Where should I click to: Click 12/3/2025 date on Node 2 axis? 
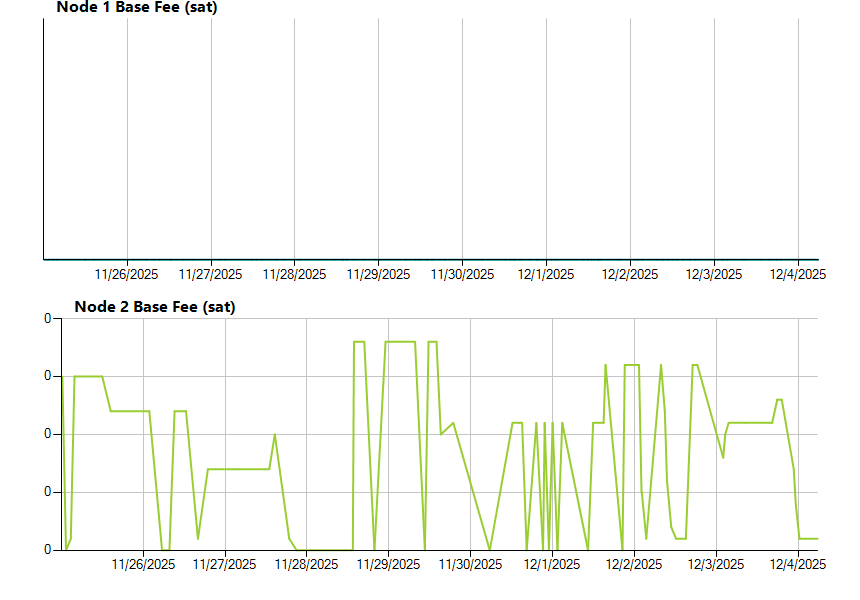tap(716, 565)
